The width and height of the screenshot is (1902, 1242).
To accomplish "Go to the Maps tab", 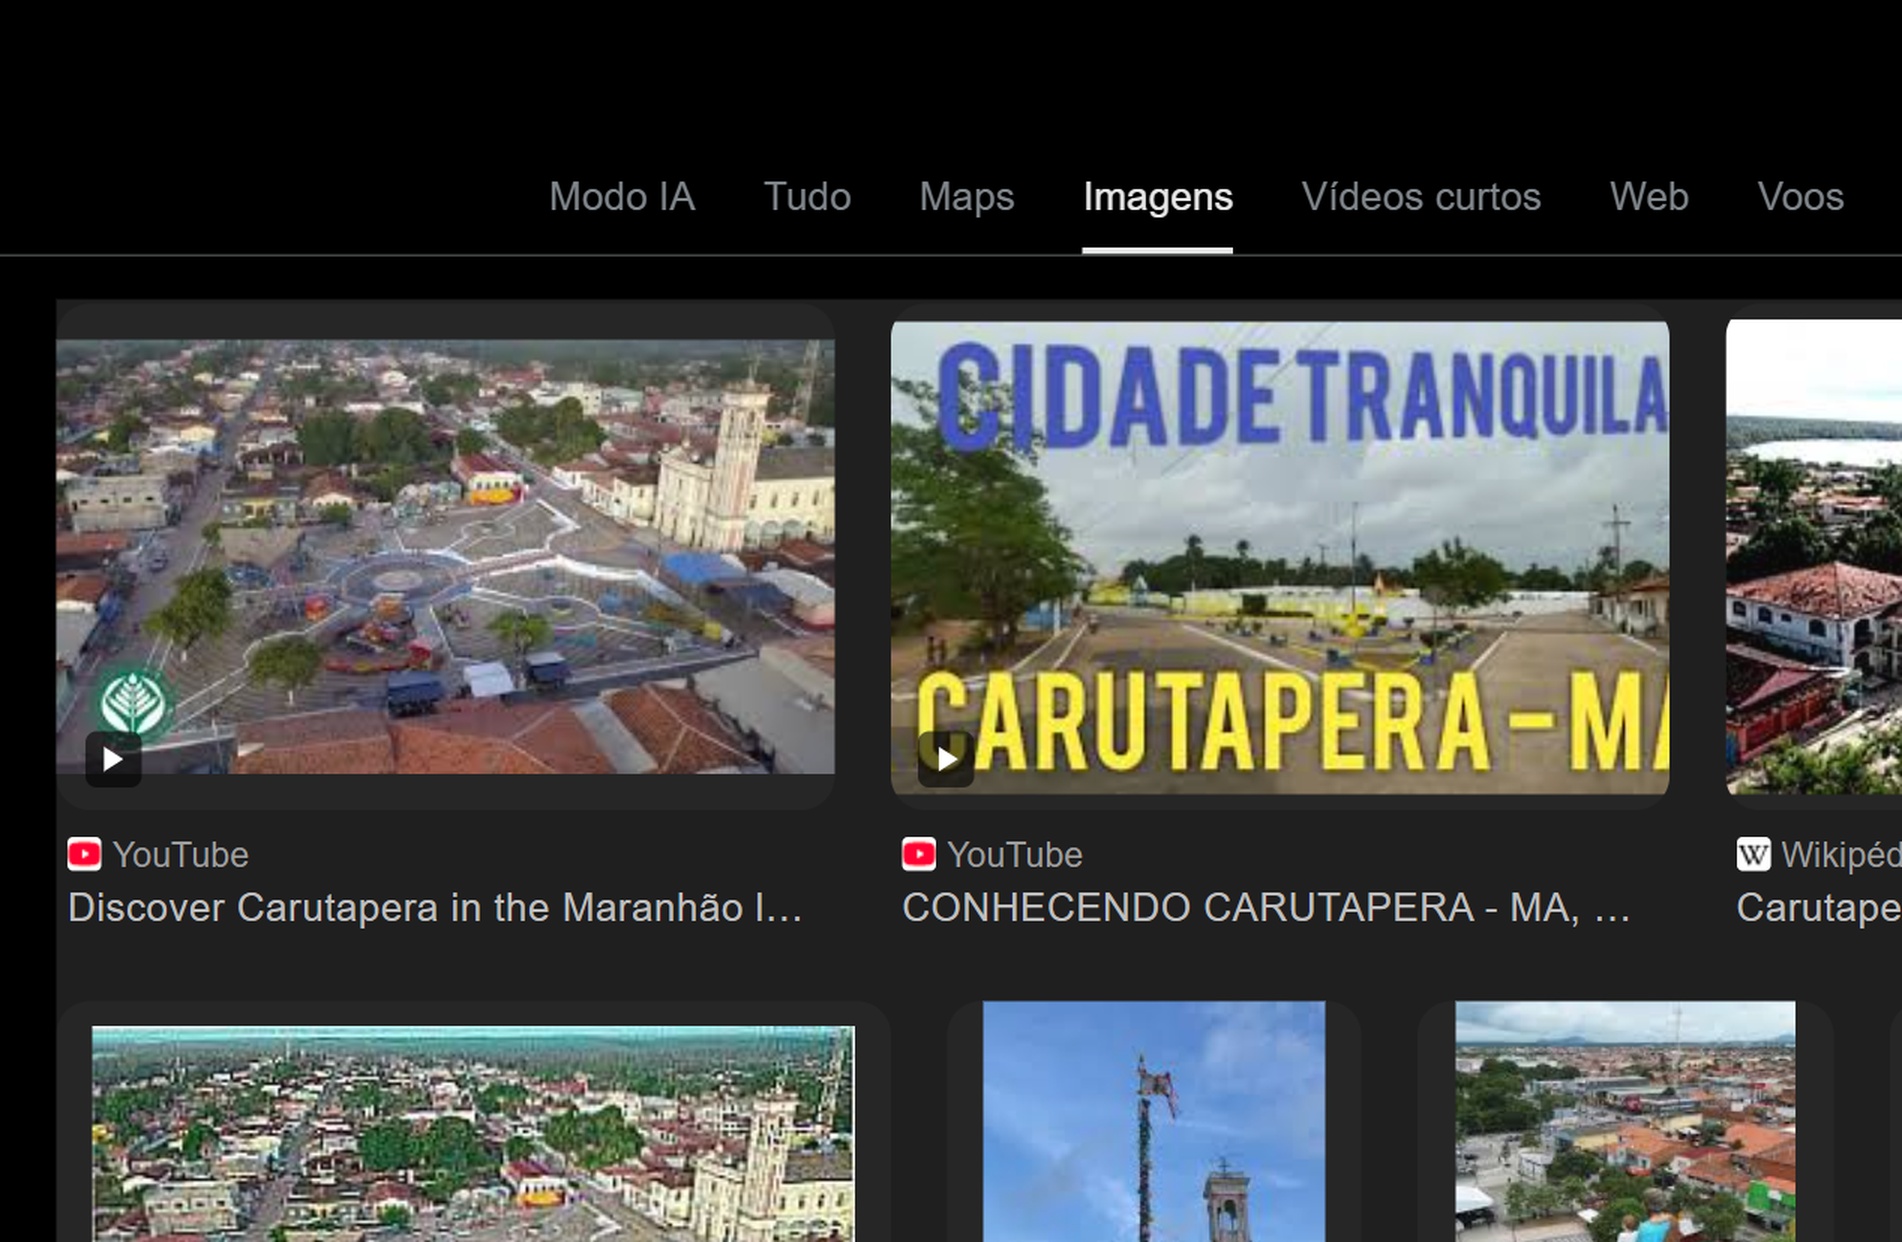I will (966, 197).
